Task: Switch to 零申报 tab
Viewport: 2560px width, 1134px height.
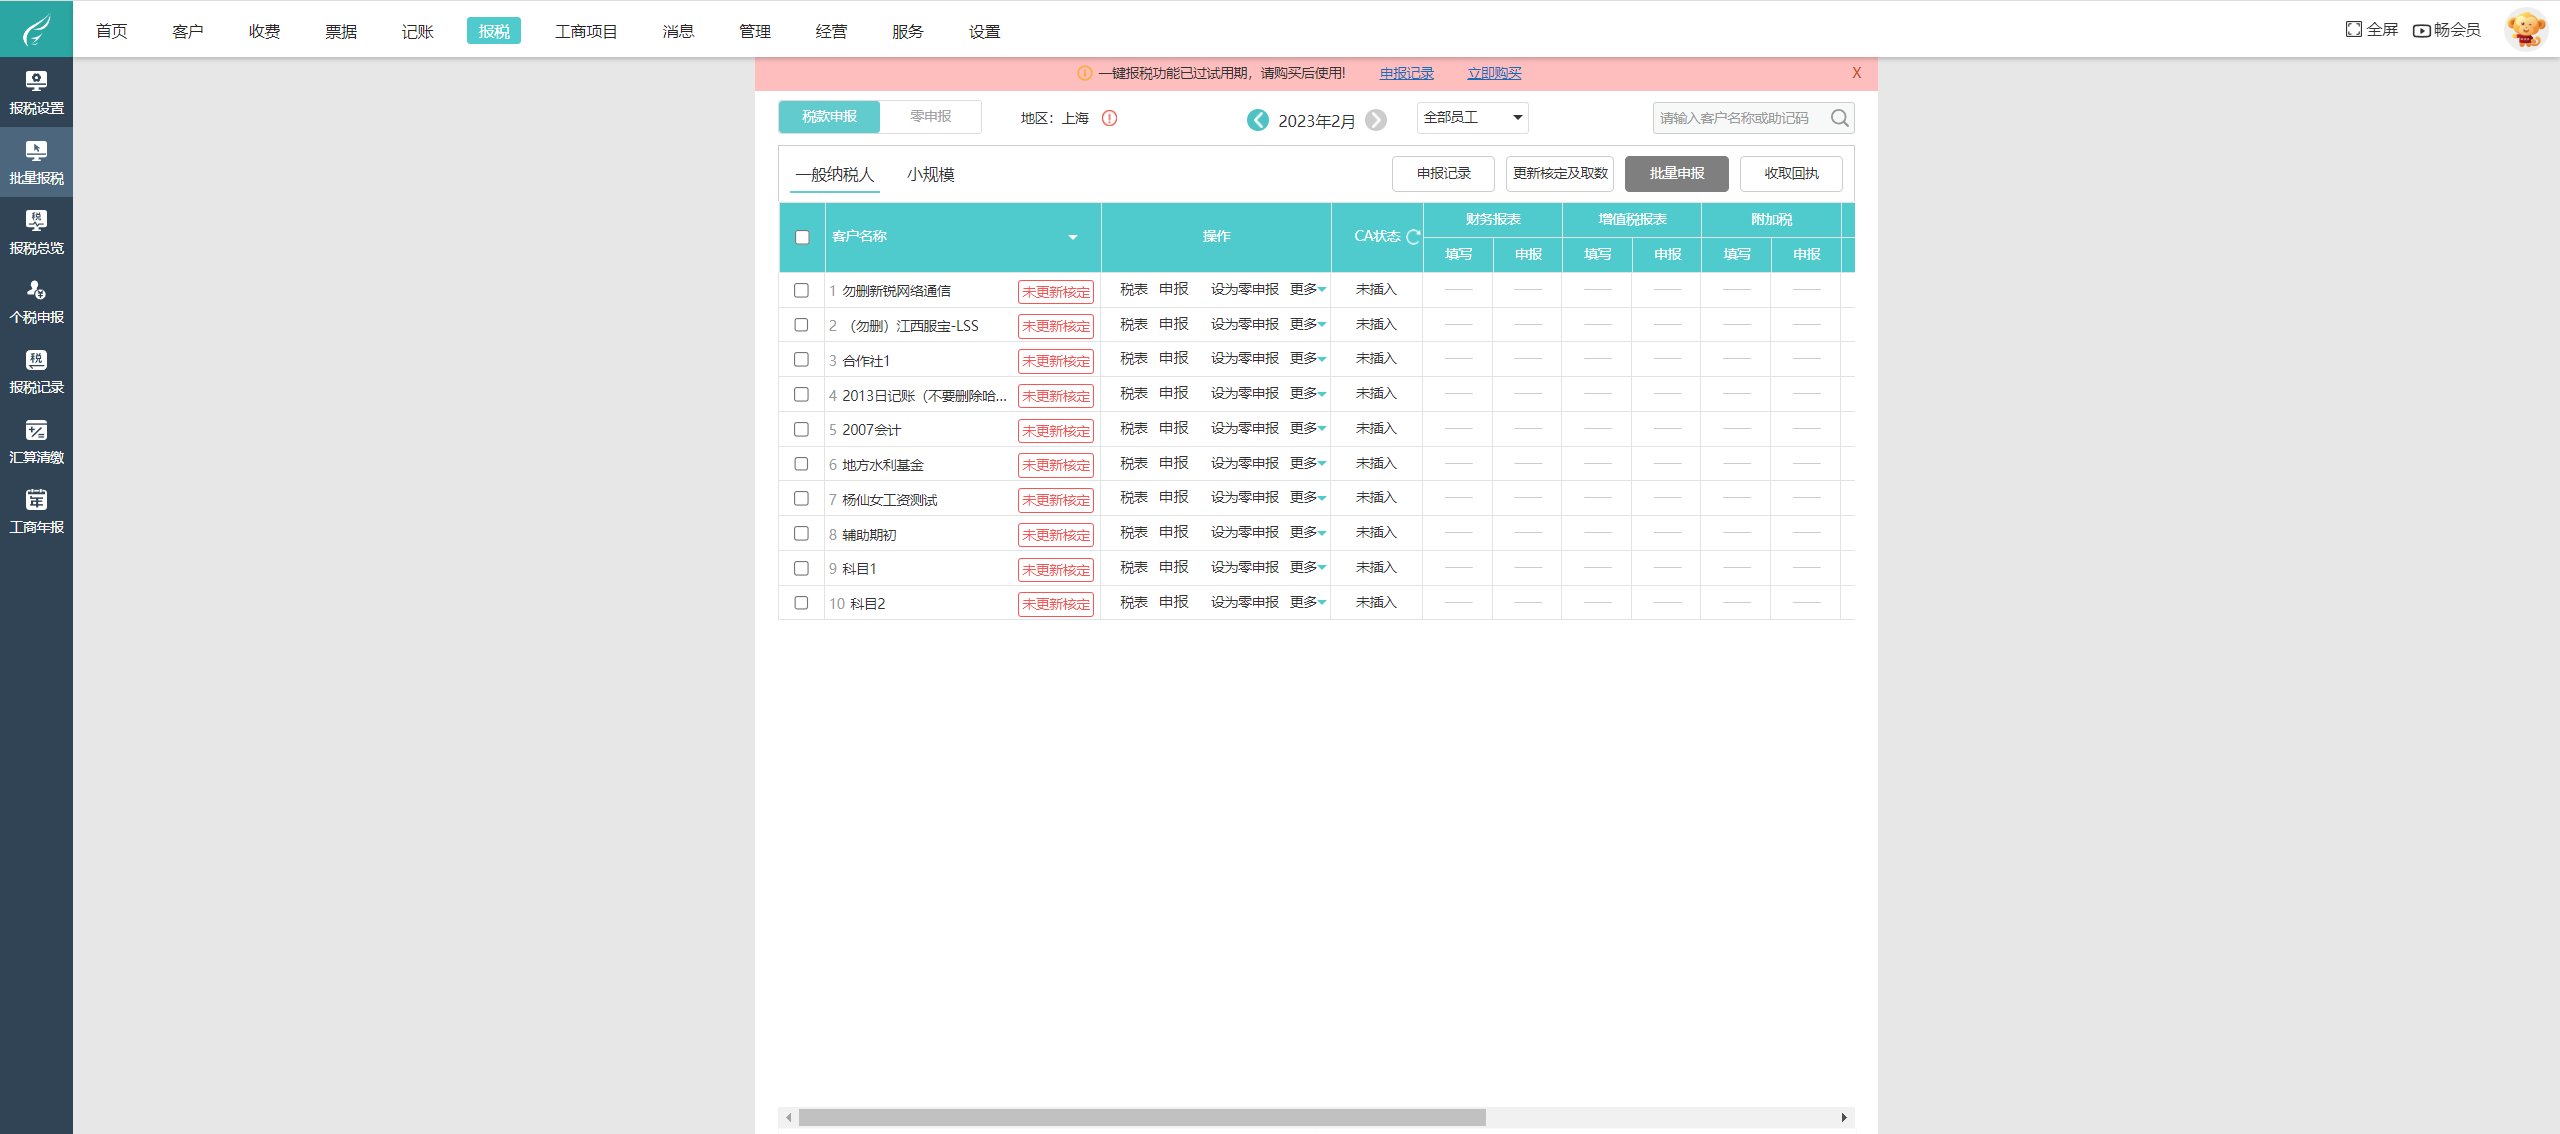Action: [931, 116]
